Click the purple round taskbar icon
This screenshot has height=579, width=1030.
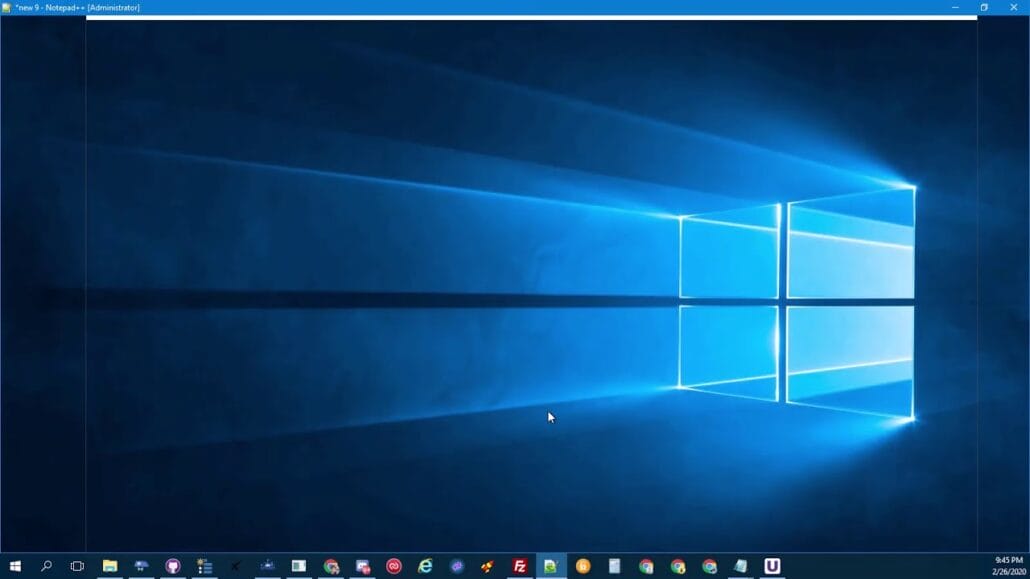tap(457, 566)
